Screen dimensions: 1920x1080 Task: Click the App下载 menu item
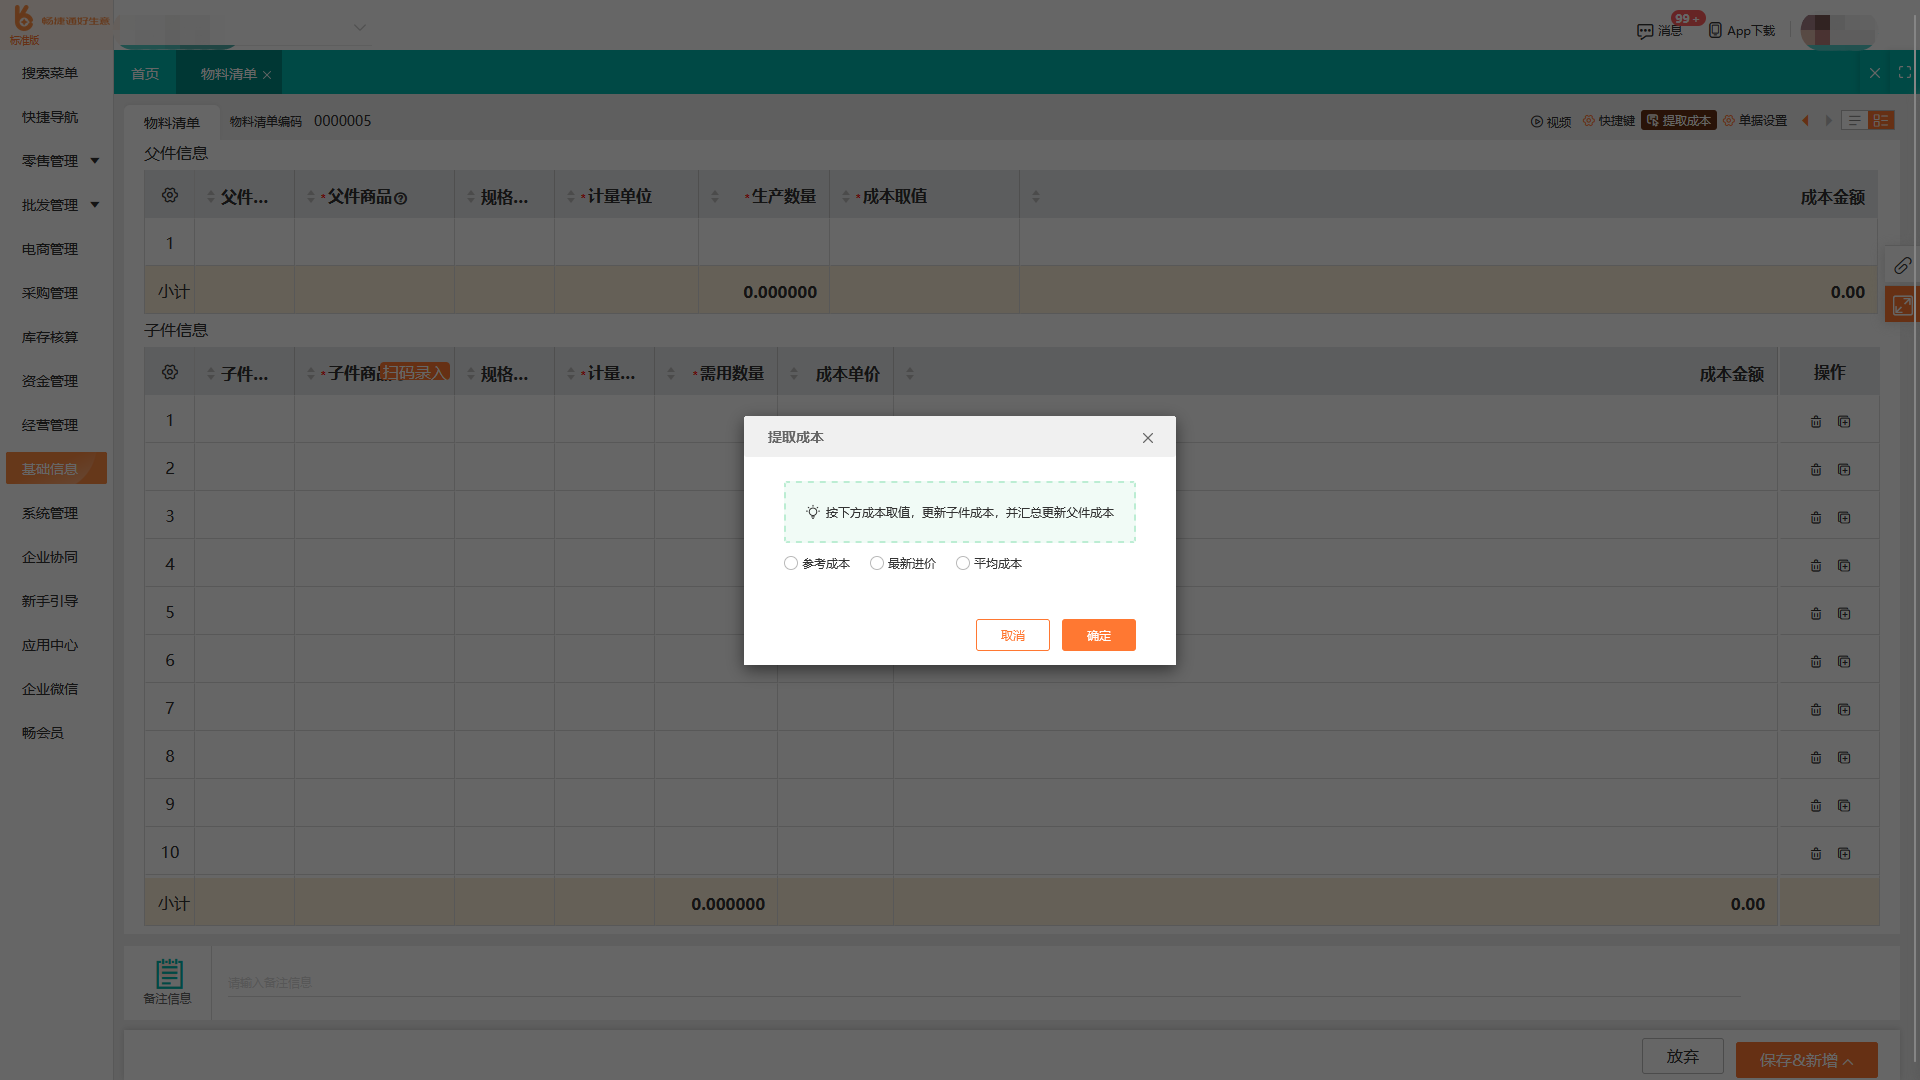tap(1738, 29)
